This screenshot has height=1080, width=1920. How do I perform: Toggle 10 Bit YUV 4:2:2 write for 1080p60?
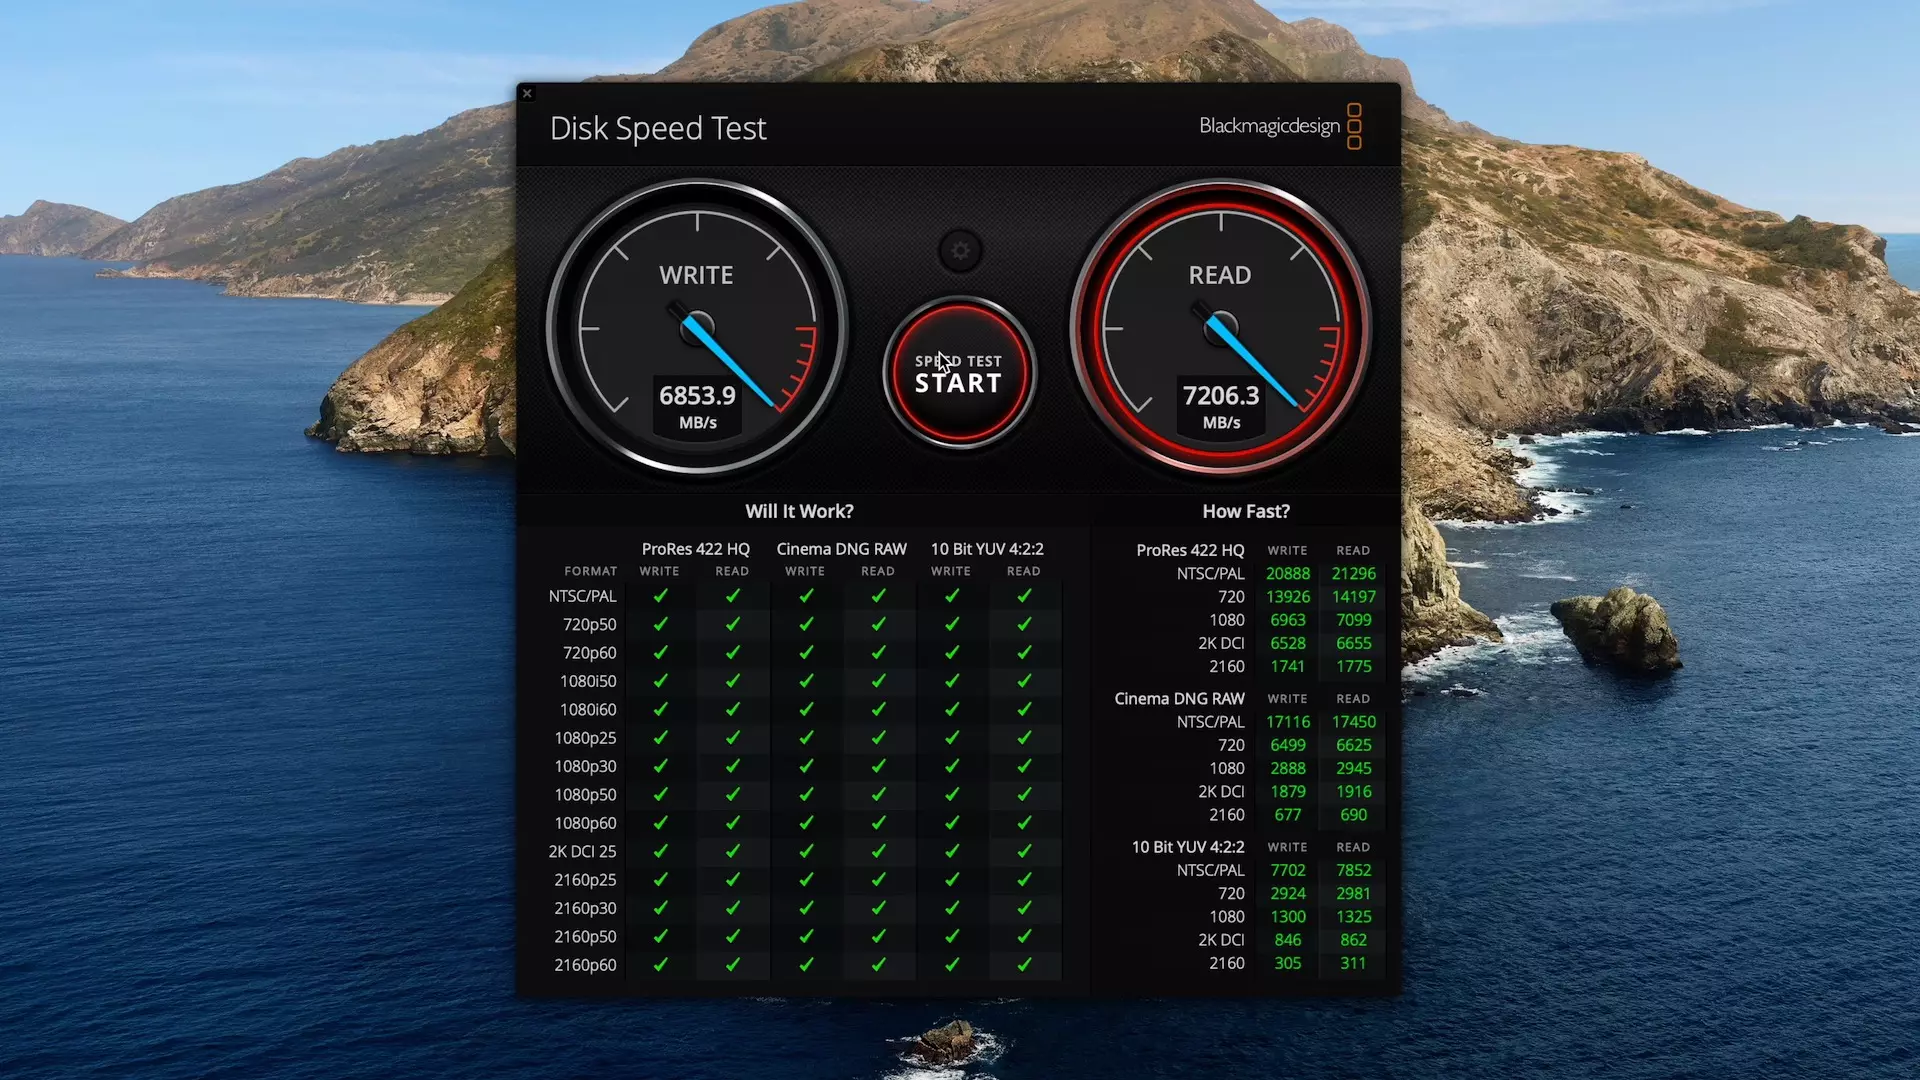click(x=951, y=823)
